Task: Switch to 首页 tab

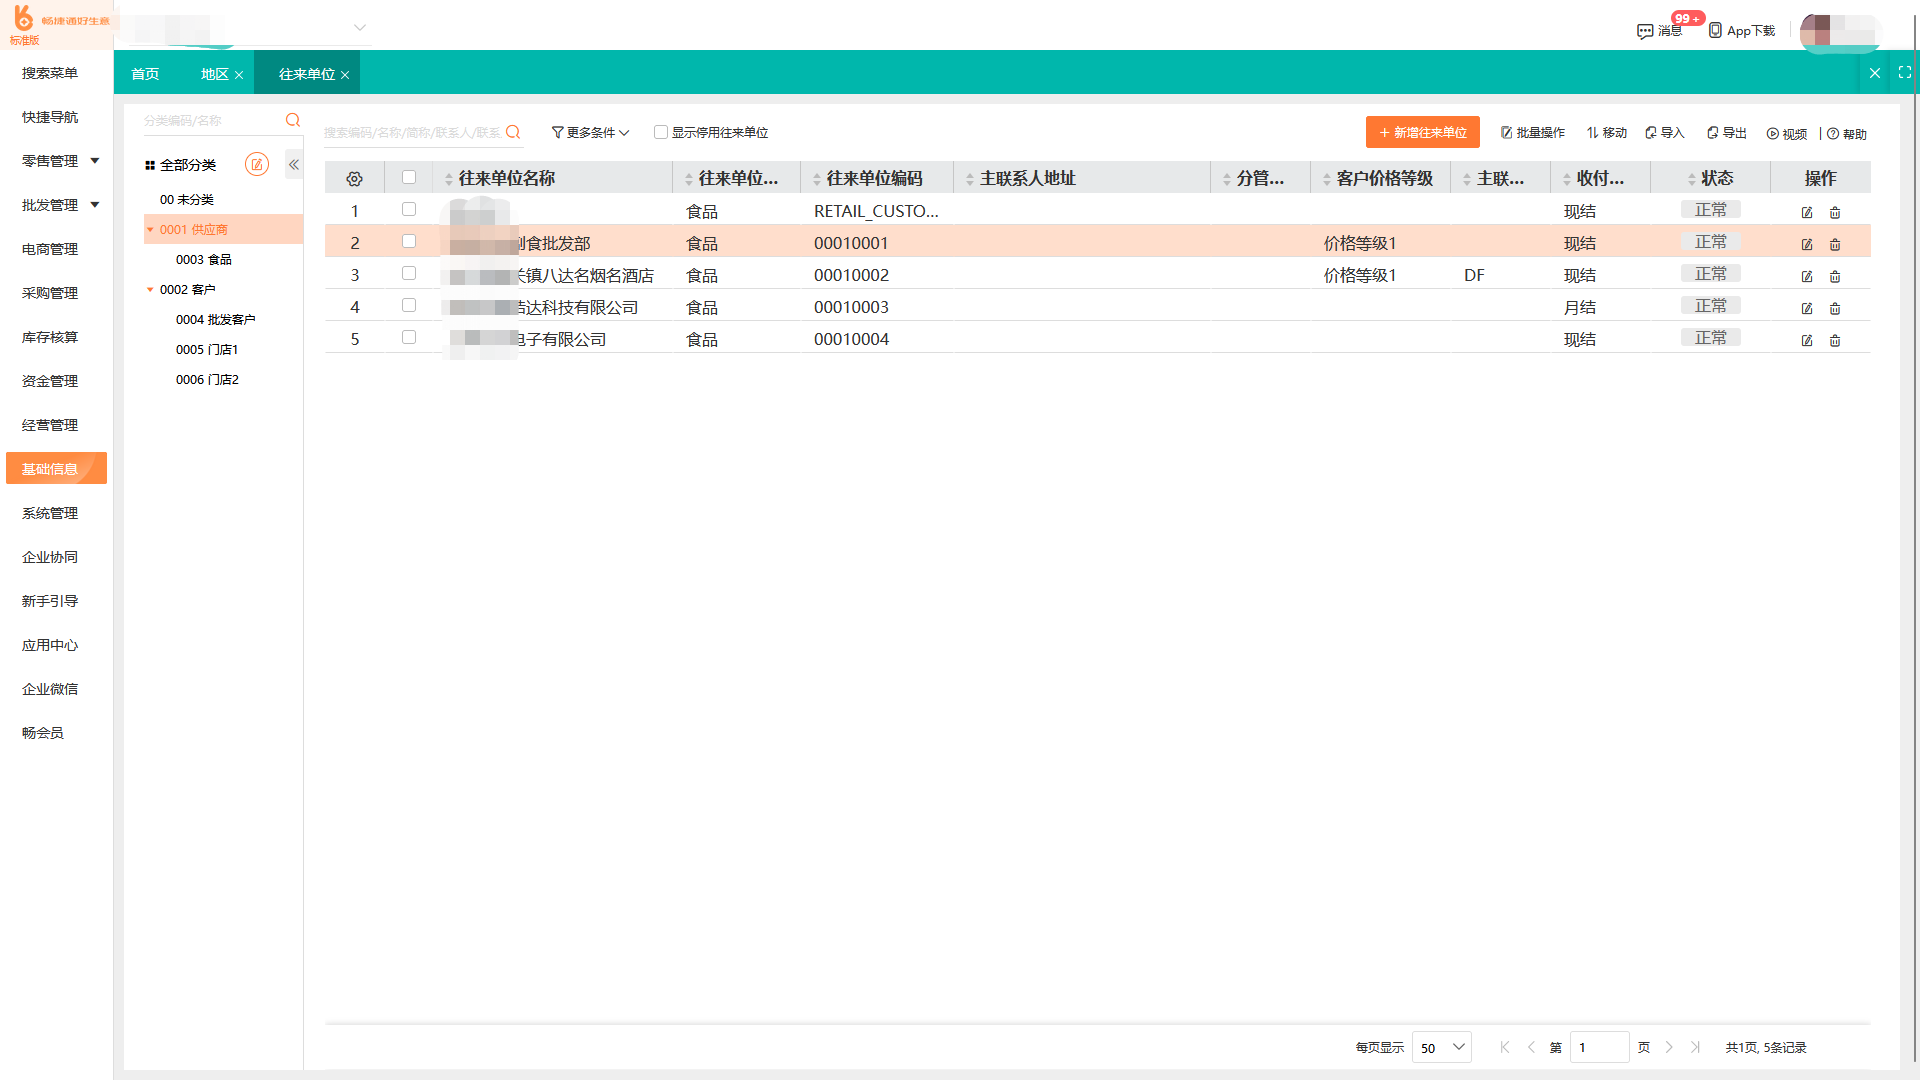Action: [145, 73]
